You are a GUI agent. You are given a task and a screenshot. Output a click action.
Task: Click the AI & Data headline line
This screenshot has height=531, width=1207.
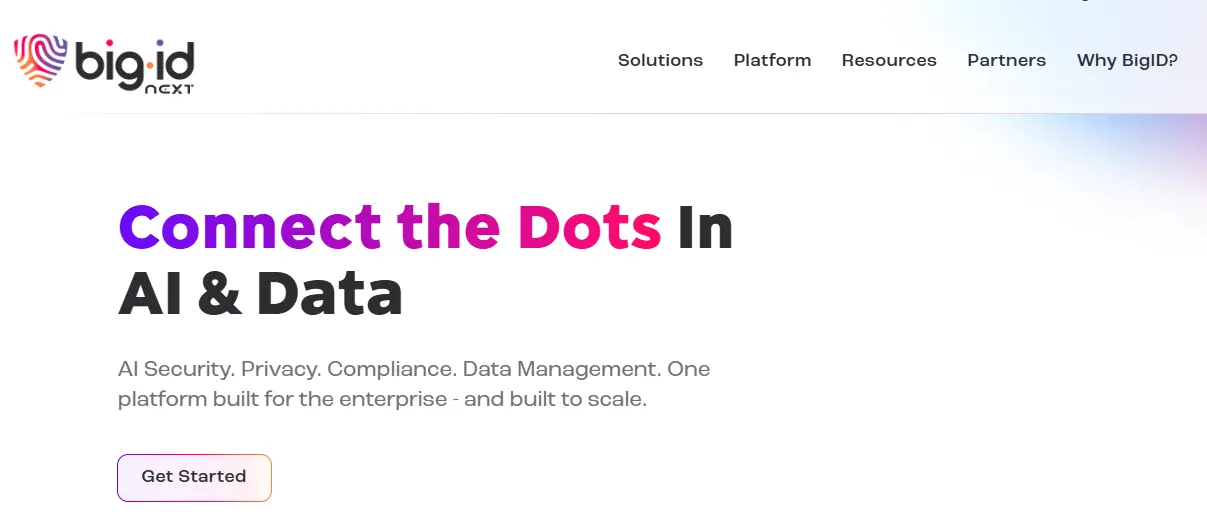(x=260, y=295)
